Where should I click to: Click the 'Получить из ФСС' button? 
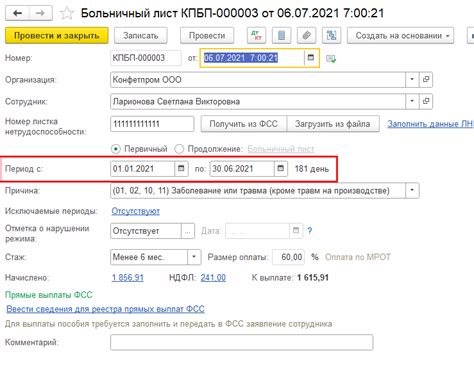click(x=243, y=124)
